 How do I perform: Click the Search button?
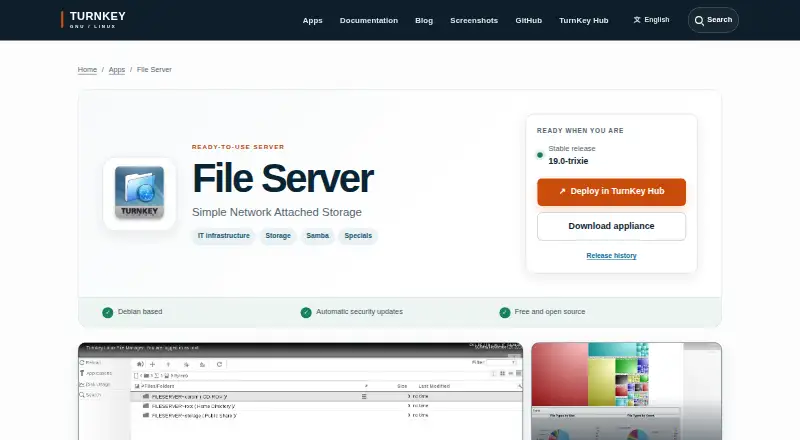(x=713, y=20)
